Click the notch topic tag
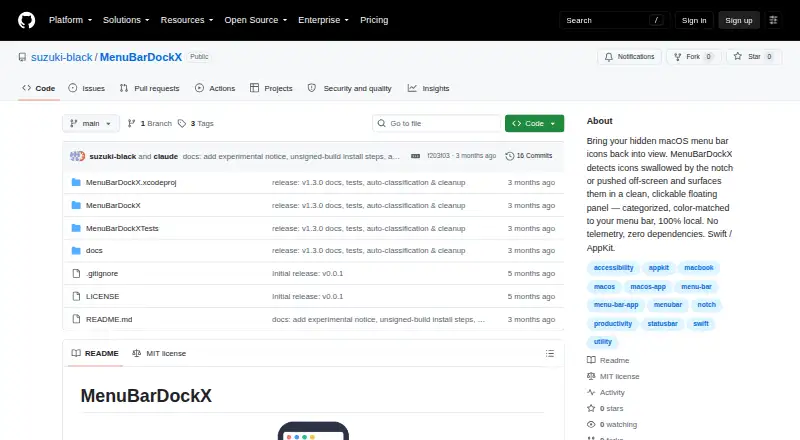 coord(707,305)
